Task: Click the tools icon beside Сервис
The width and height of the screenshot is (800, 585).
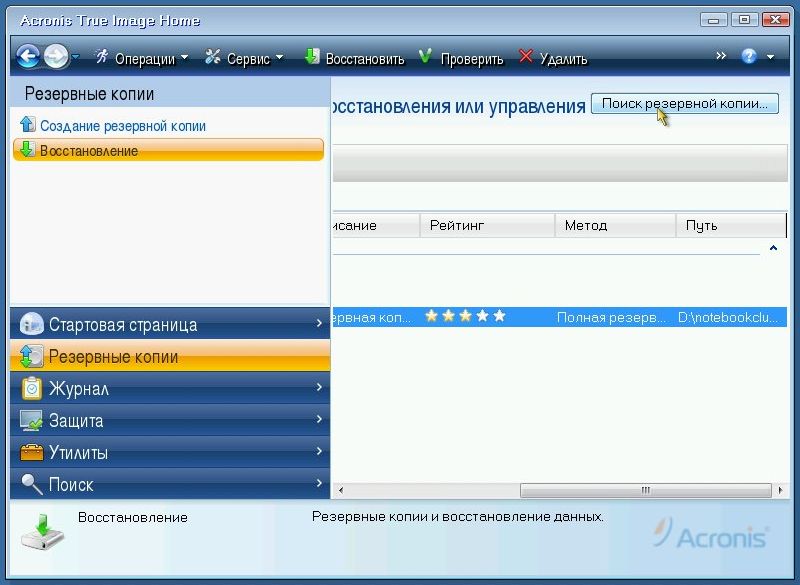Action: point(213,57)
